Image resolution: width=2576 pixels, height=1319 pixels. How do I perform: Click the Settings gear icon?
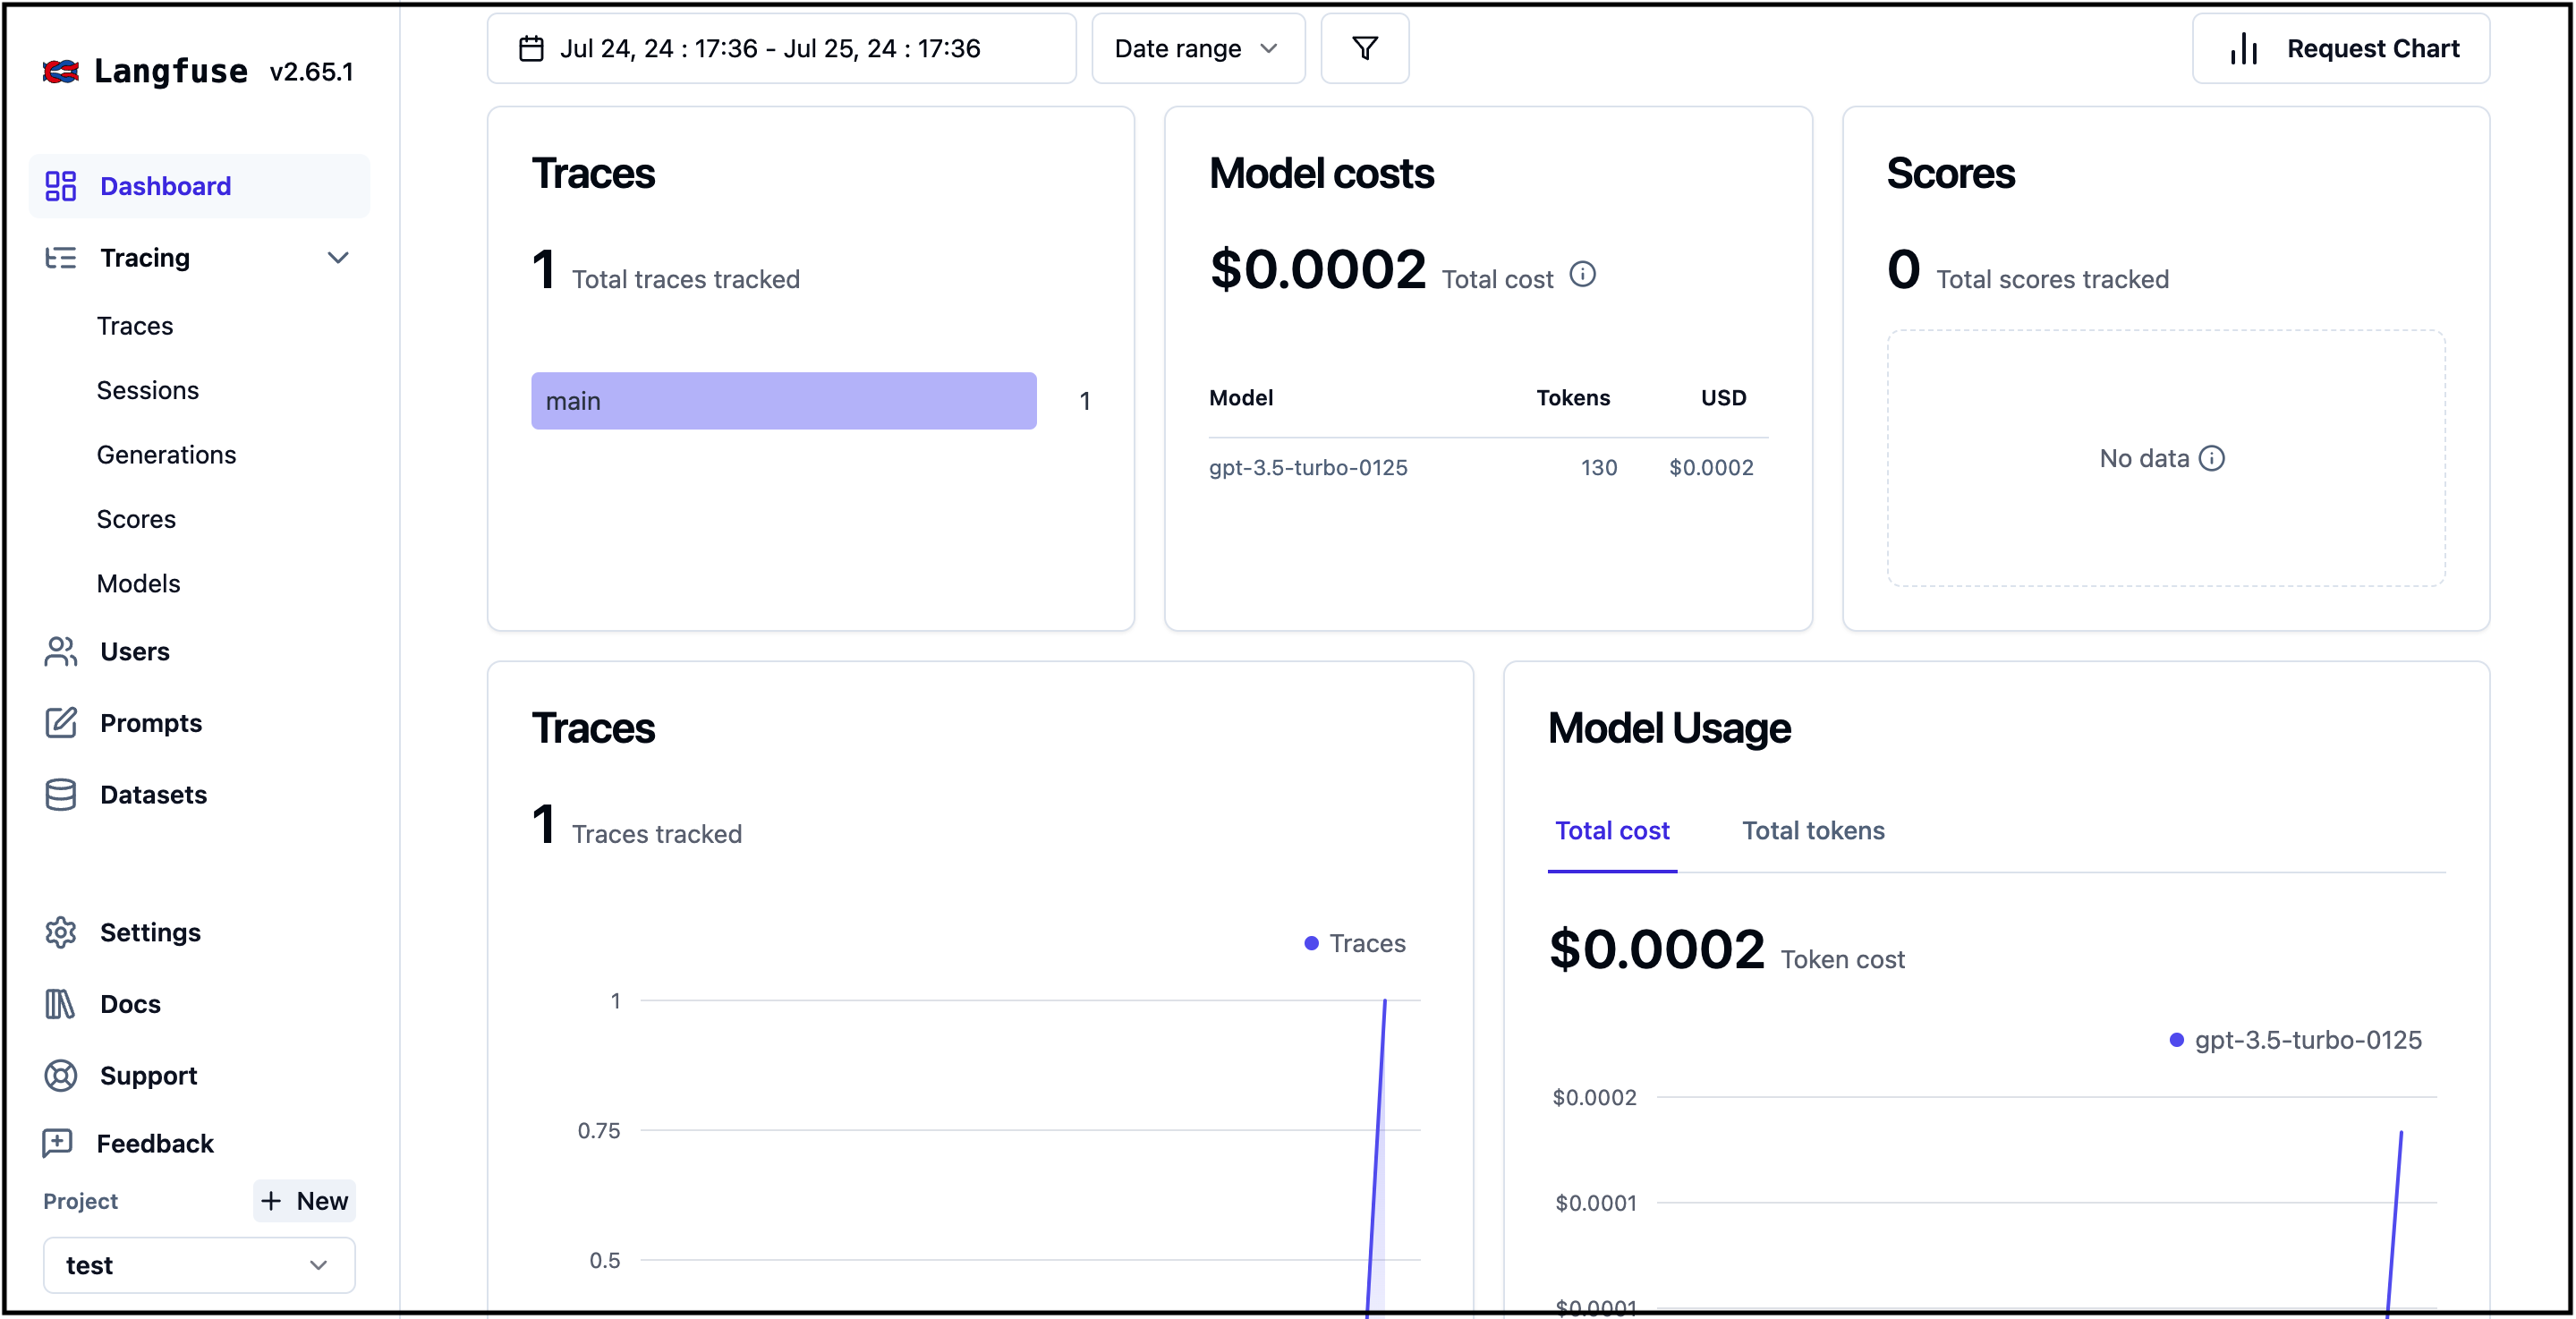[x=63, y=932]
